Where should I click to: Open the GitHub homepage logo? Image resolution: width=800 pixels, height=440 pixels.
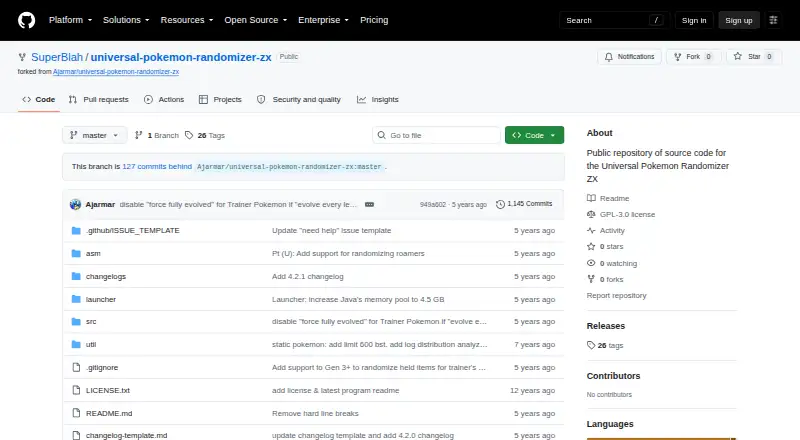[x=27, y=20]
